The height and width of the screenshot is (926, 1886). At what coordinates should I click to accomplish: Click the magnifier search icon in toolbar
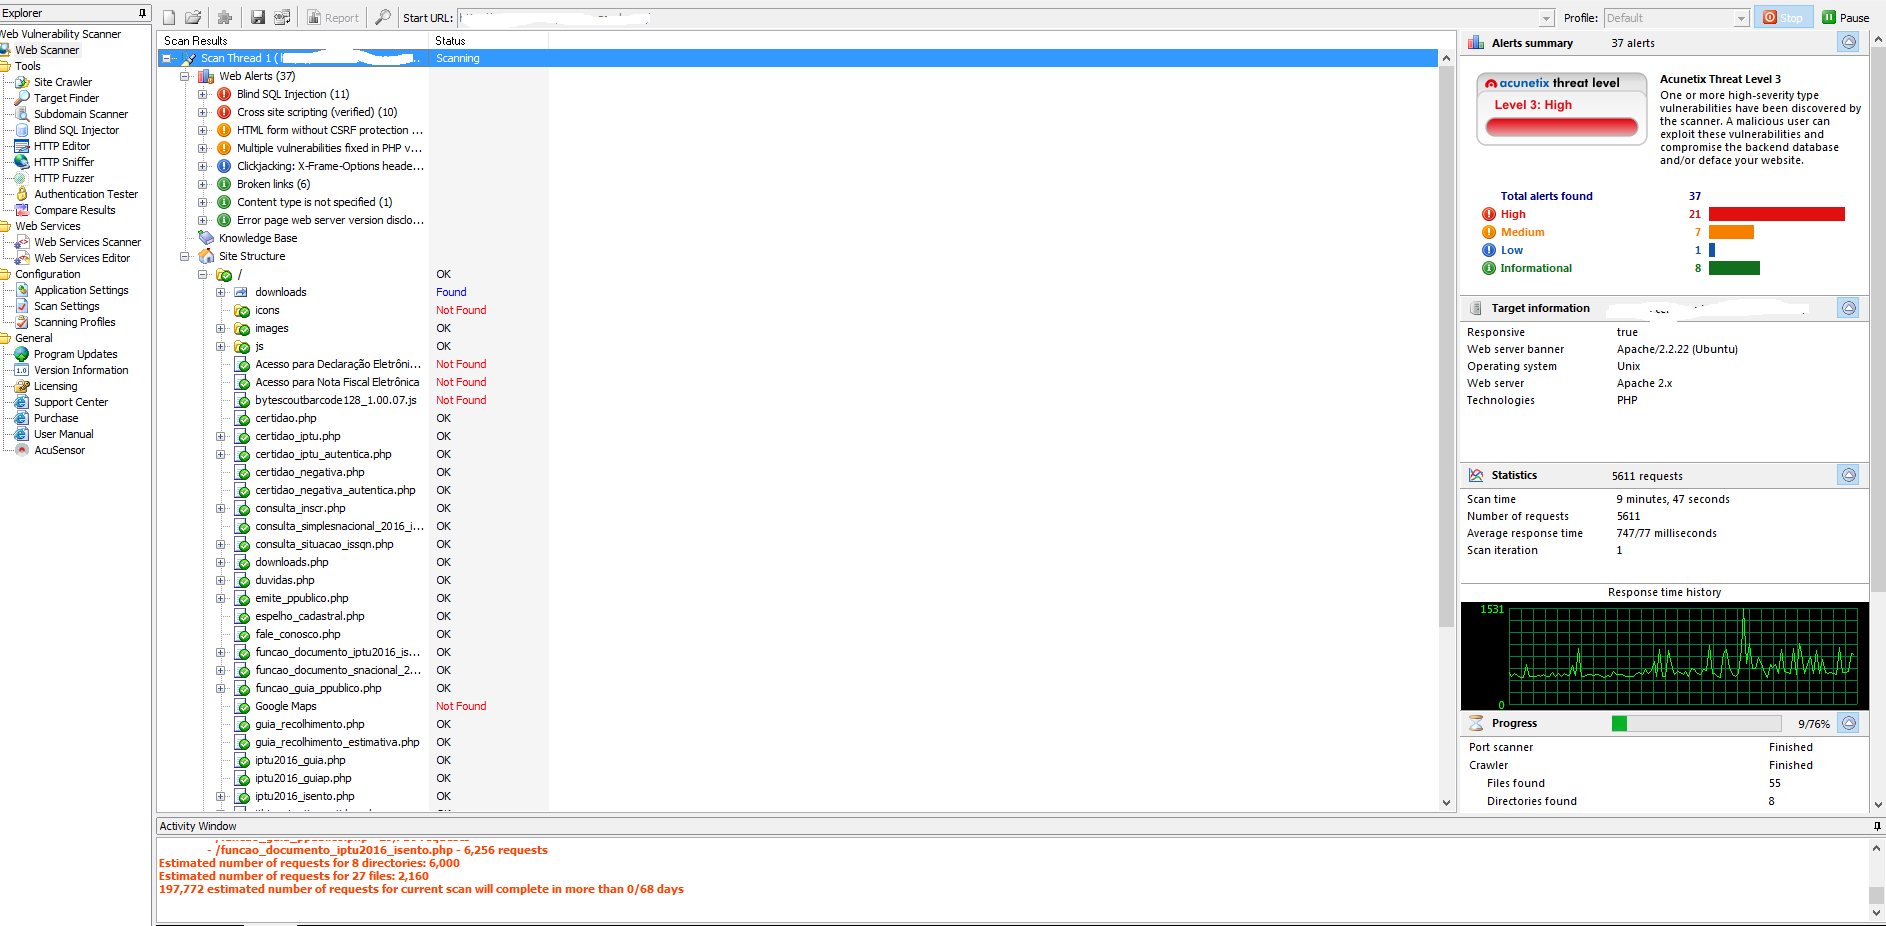[x=383, y=18]
